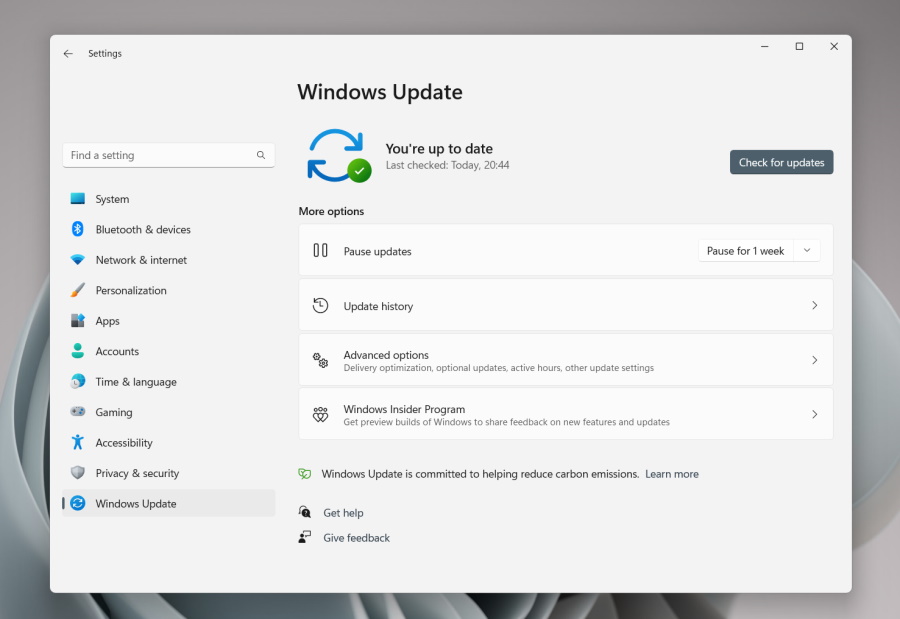Image resolution: width=900 pixels, height=619 pixels.
Task: Open Privacy & security settings
Action: (168, 473)
